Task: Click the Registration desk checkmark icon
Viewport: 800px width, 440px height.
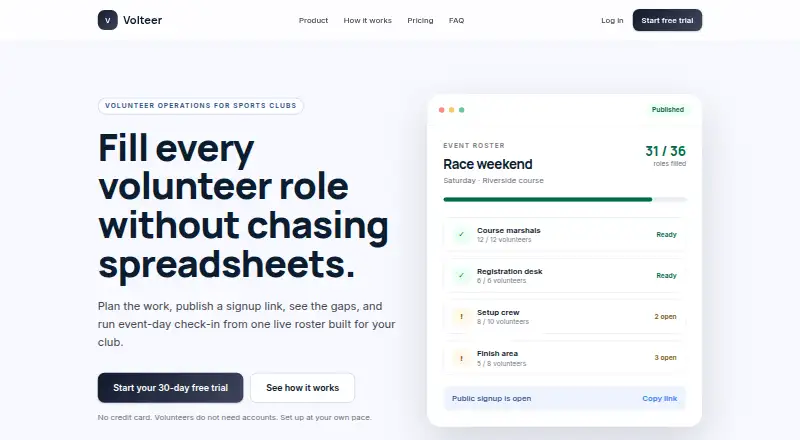Action: click(x=461, y=276)
